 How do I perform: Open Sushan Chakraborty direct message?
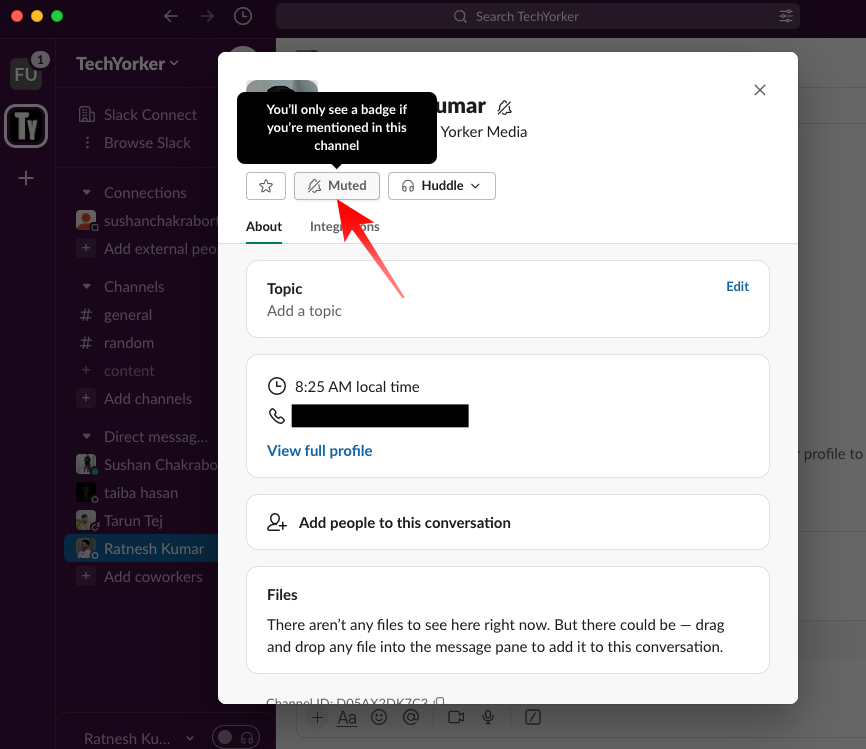click(147, 465)
